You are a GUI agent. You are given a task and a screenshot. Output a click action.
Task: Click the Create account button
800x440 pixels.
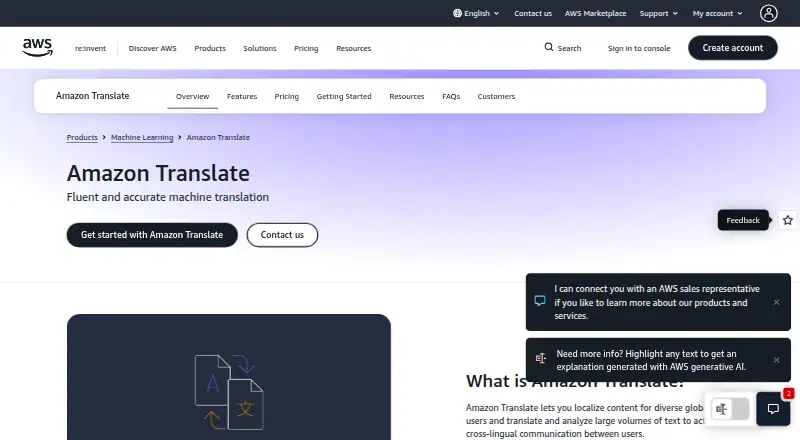tap(733, 47)
